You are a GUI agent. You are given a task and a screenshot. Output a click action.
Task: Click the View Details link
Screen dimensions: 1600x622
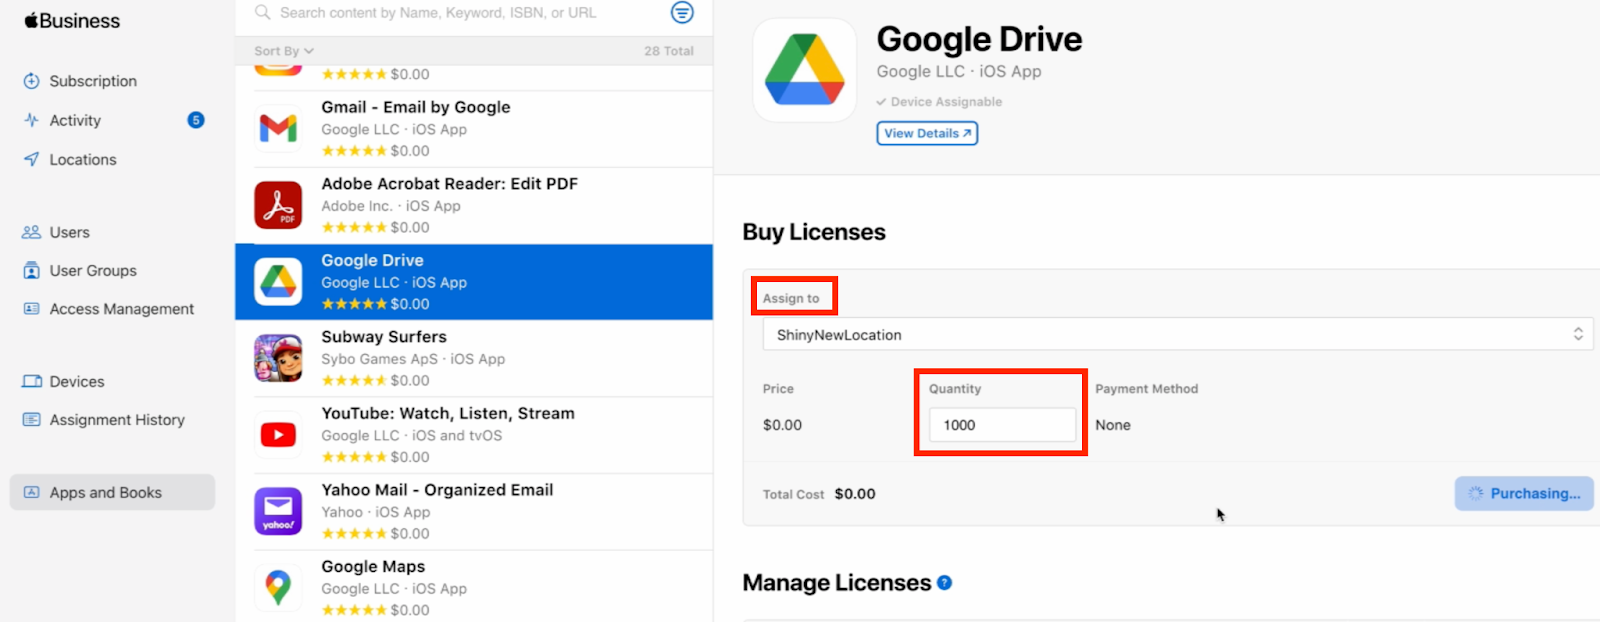(x=927, y=133)
